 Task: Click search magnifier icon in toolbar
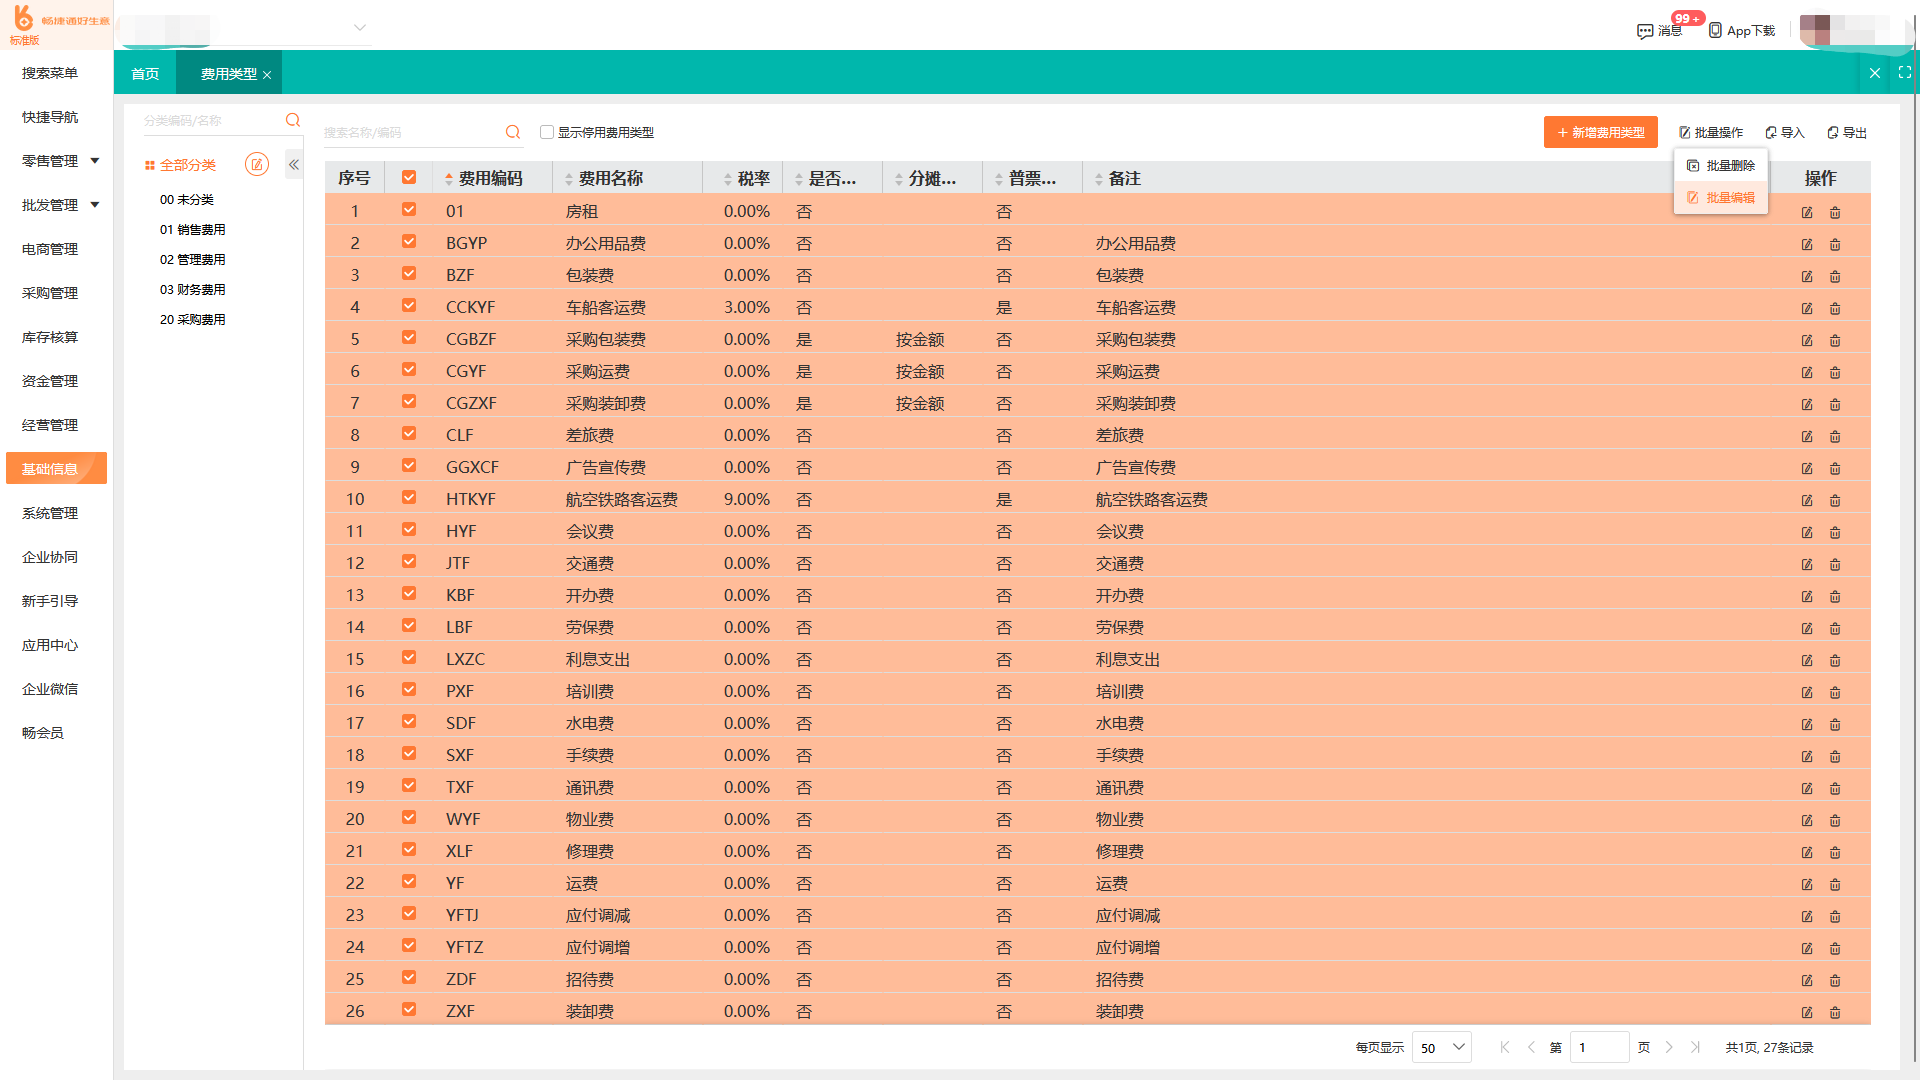pos(514,131)
